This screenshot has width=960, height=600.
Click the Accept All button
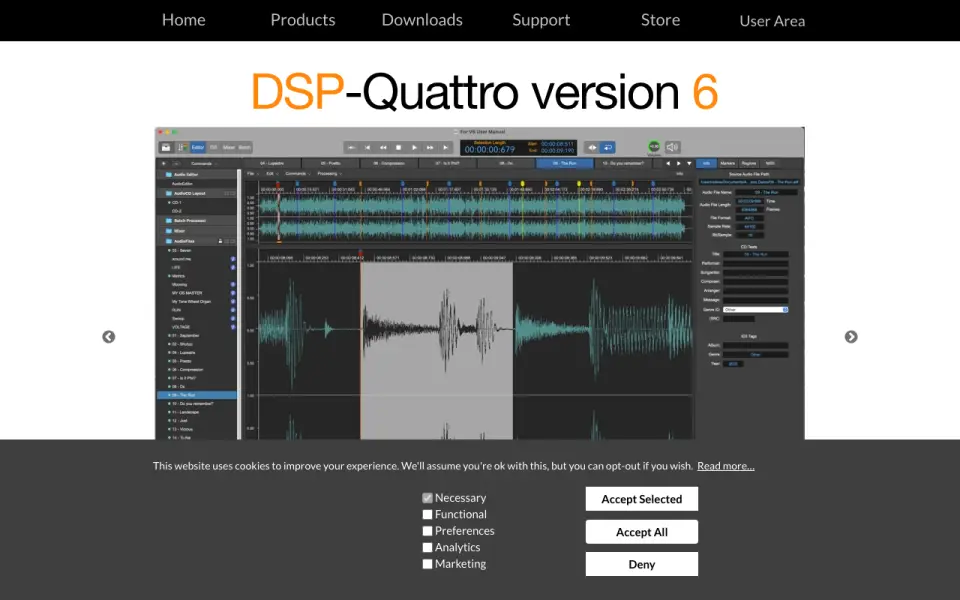point(642,532)
